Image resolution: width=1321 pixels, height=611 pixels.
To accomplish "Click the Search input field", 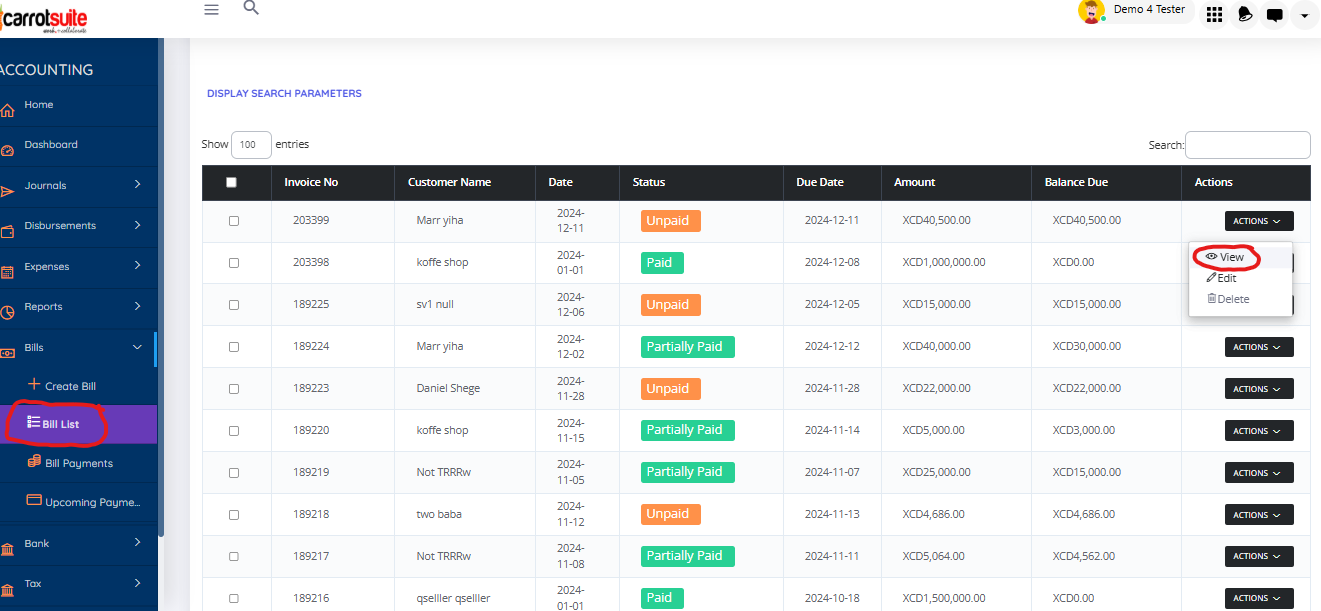I will [x=1247, y=145].
